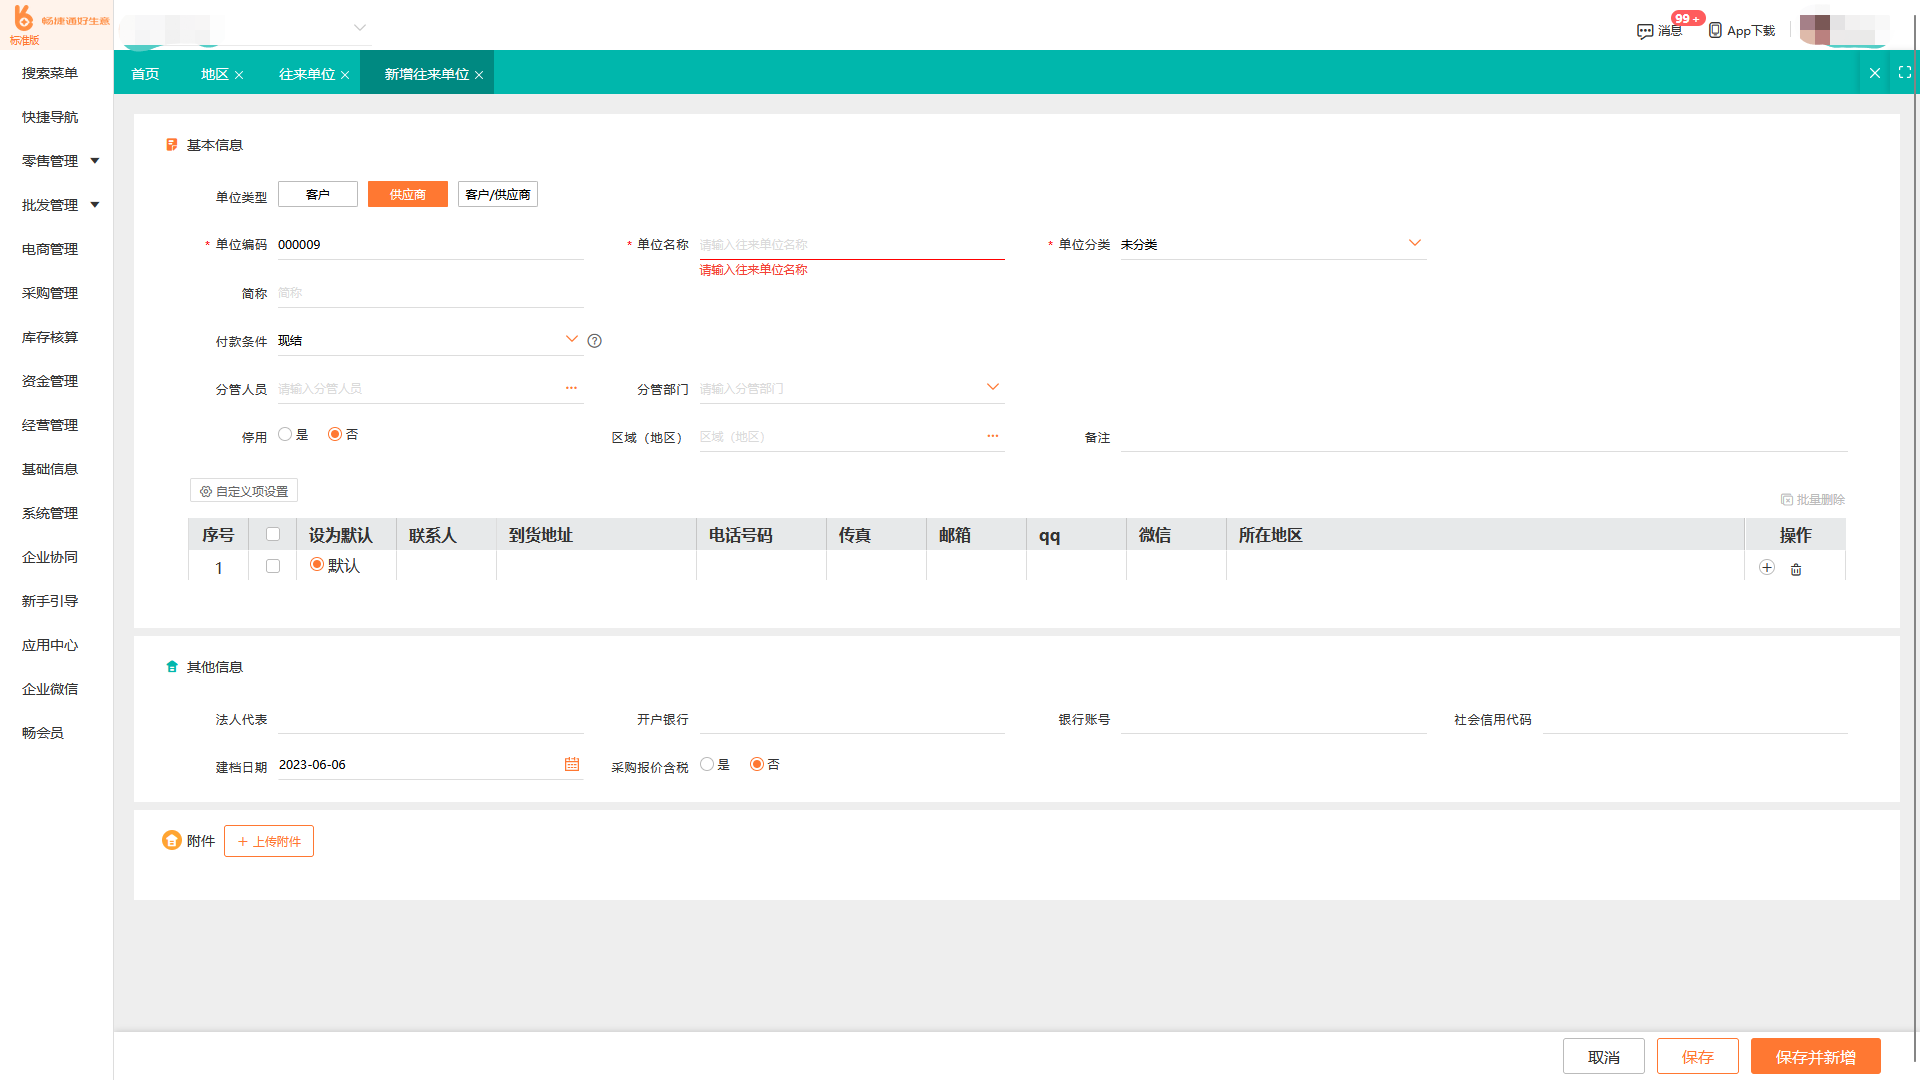Image resolution: width=1920 pixels, height=1080 pixels.
Task: Click the 分管人员 more options icon
Action: [x=571, y=388]
